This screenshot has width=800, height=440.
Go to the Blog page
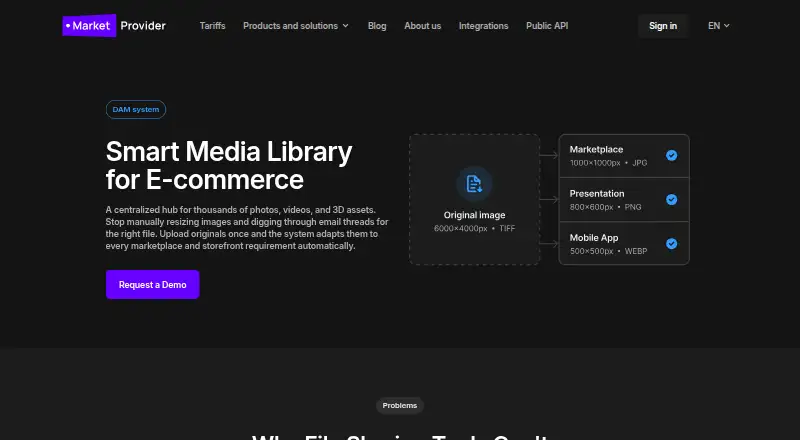tap(377, 26)
